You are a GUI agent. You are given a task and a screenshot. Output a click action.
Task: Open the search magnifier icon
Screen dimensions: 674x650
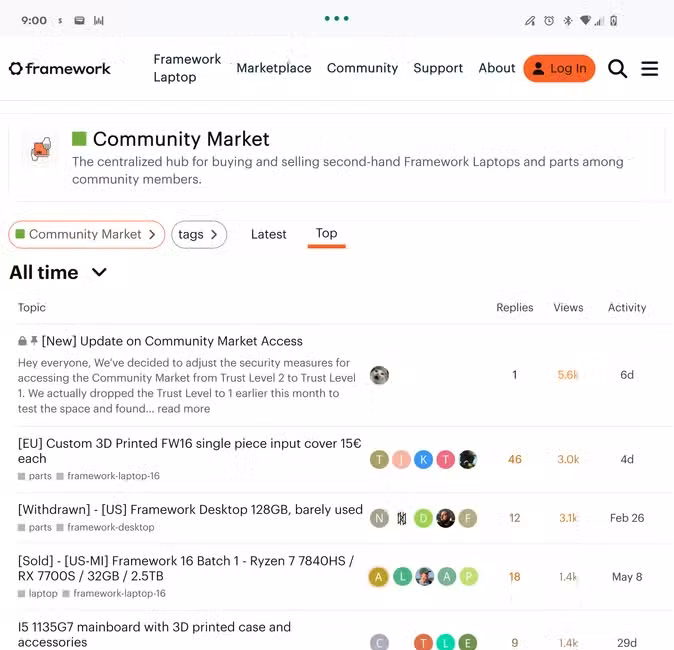[617, 68]
